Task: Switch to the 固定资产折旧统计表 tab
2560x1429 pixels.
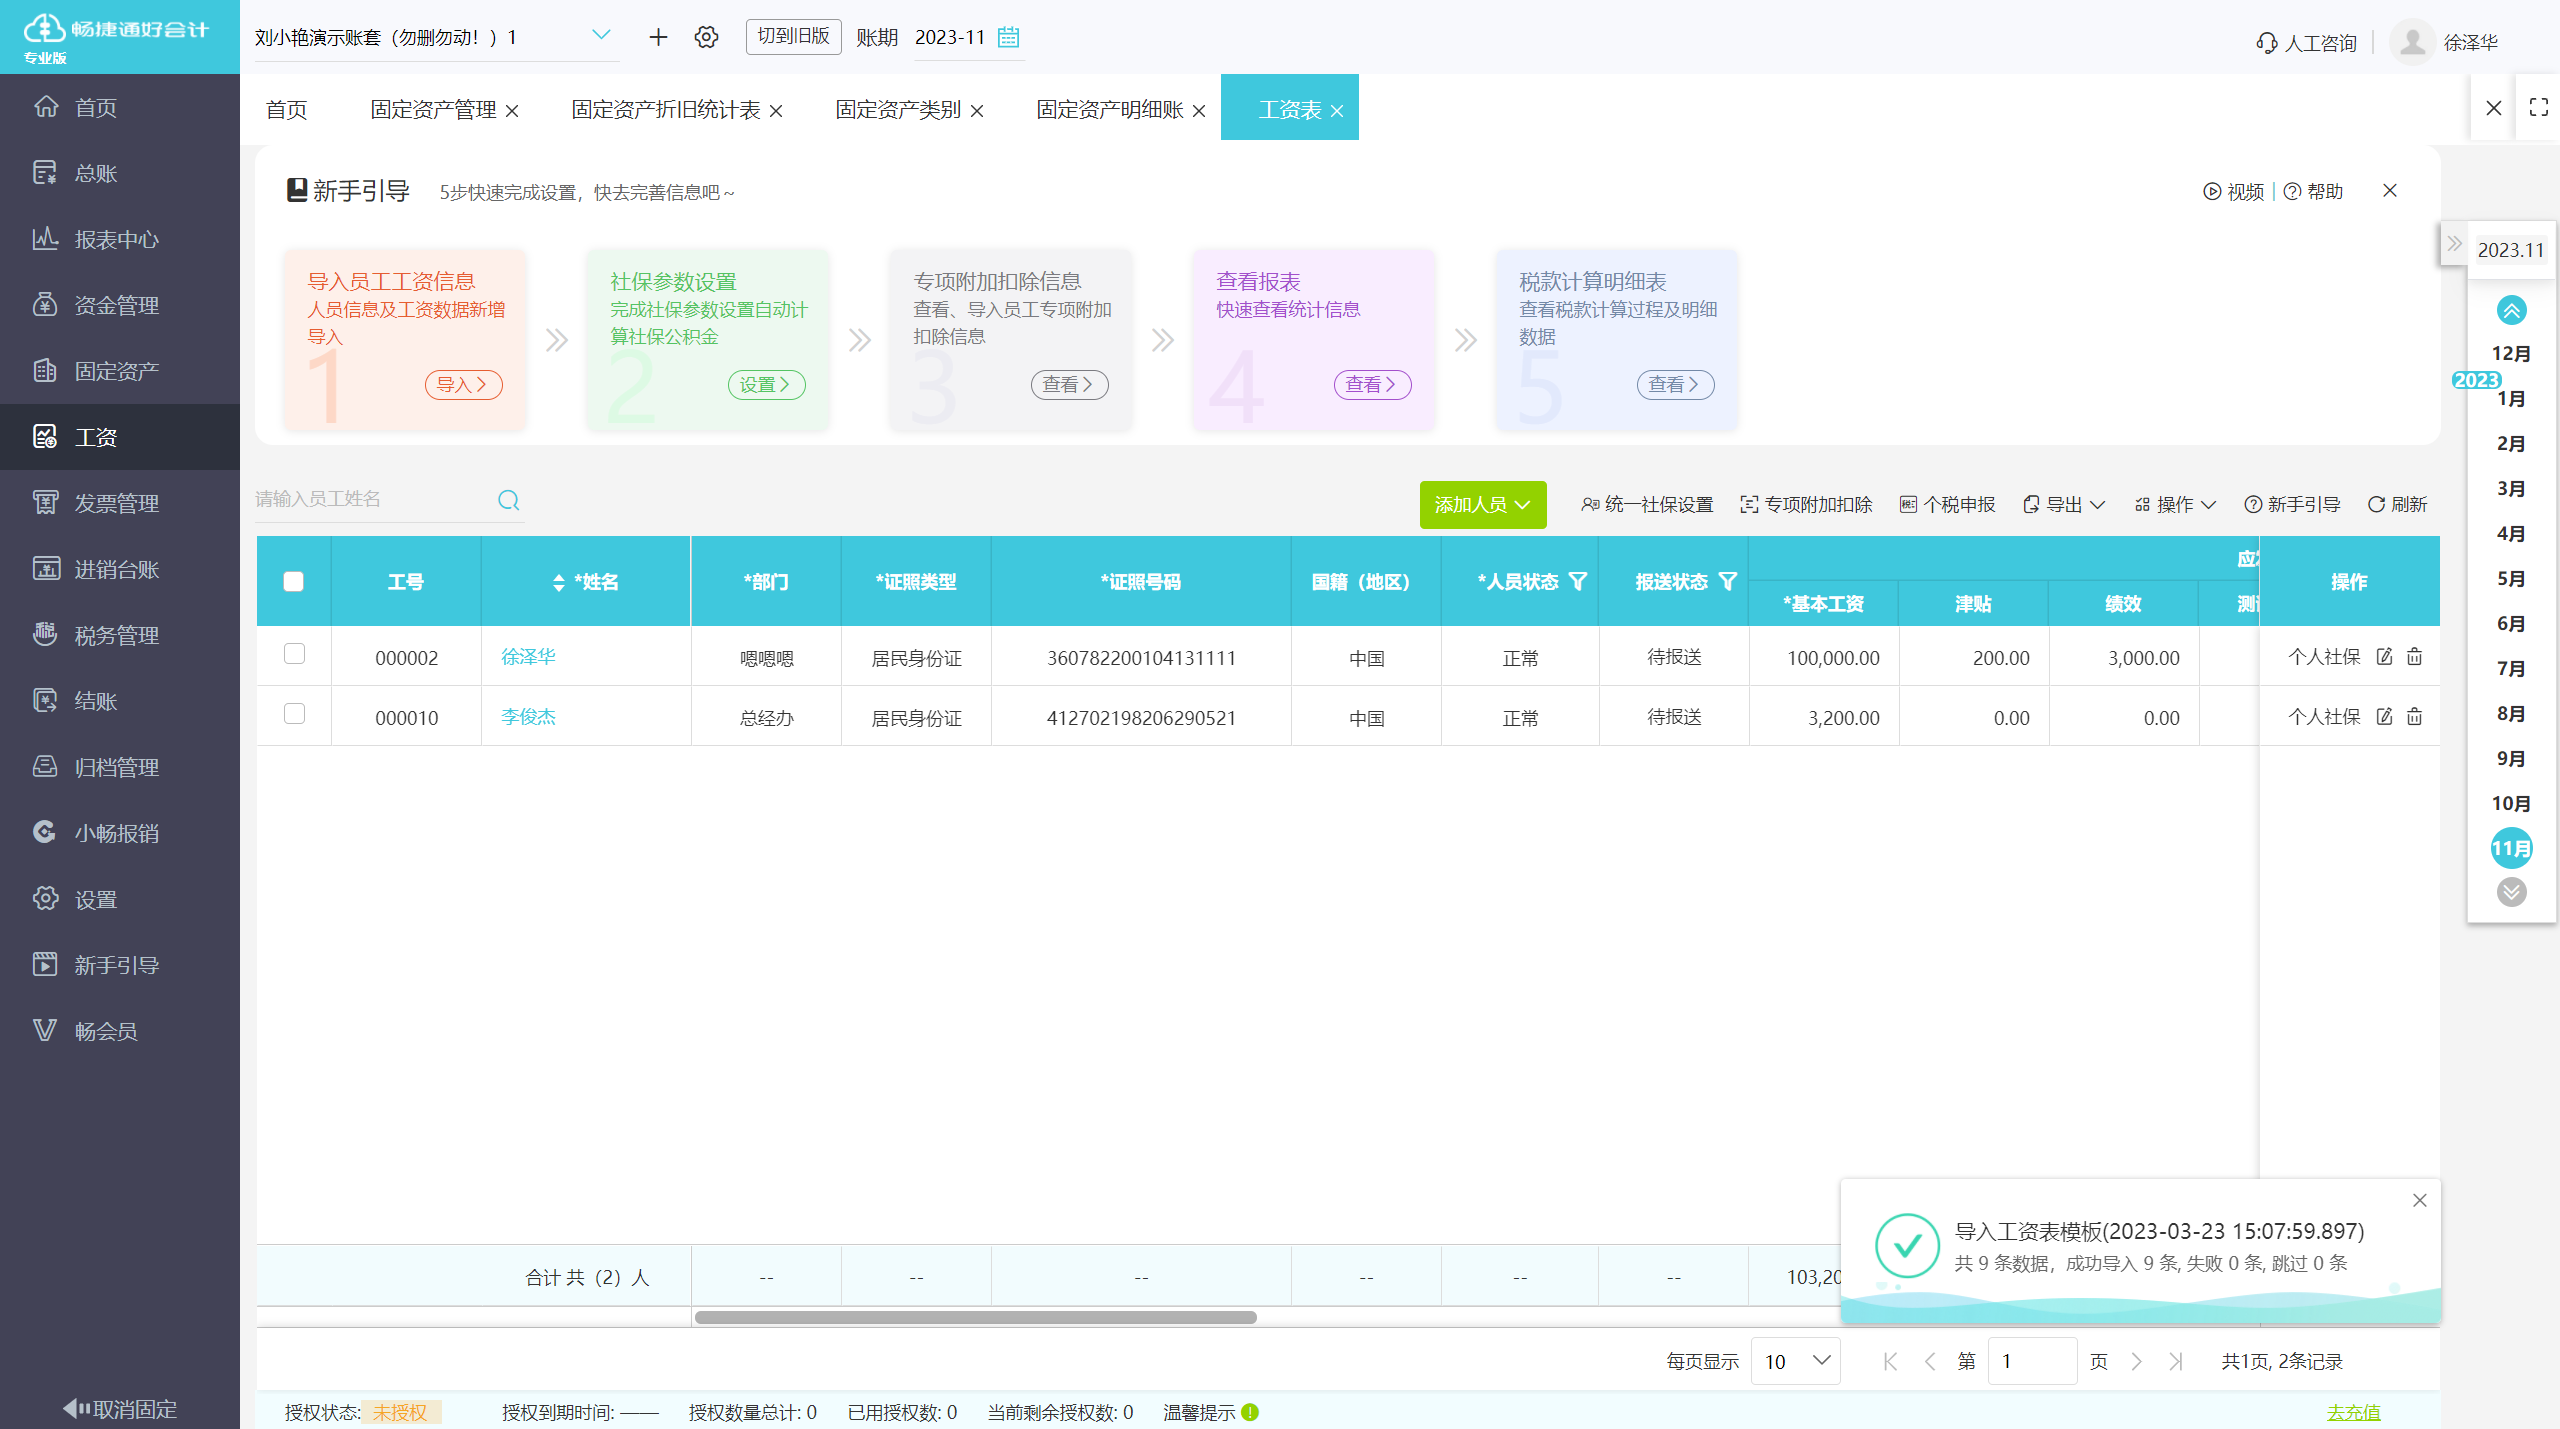Action: coord(675,109)
